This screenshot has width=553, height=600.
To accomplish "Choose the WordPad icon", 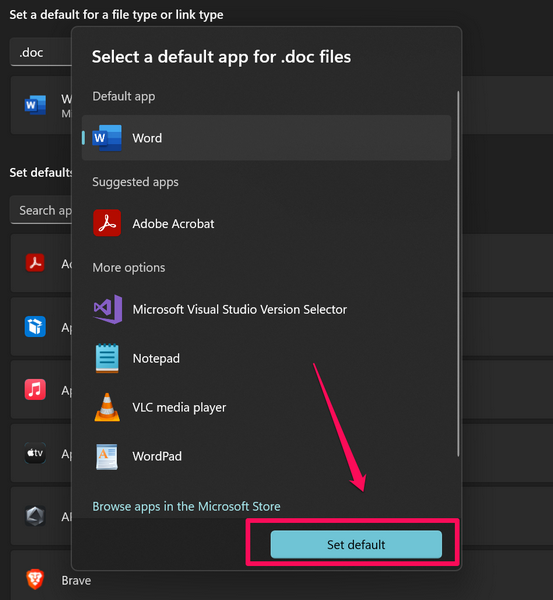I will click(x=107, y=457).
